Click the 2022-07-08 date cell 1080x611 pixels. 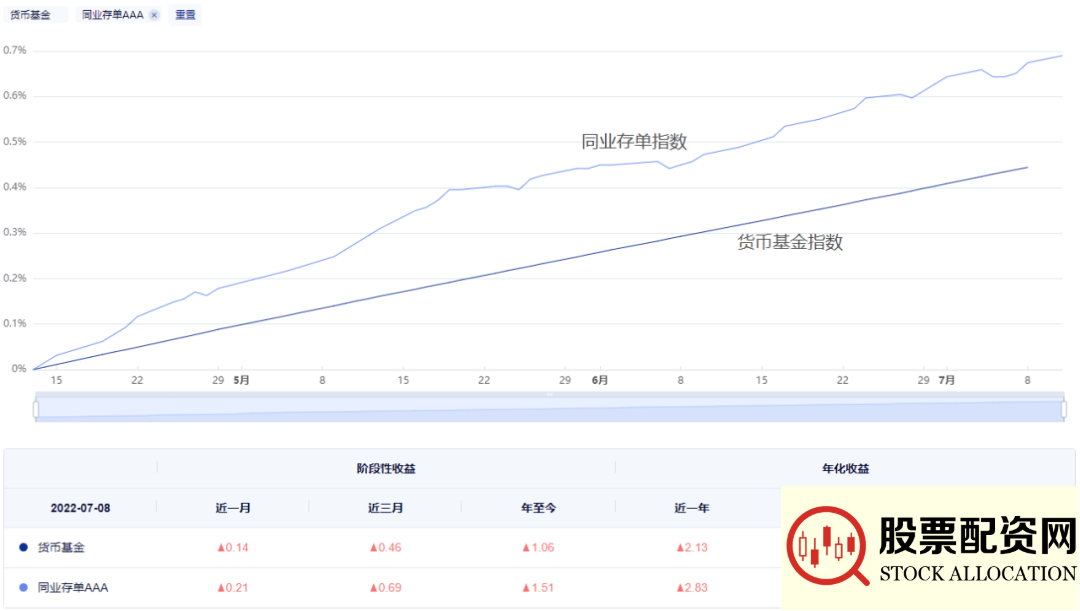(80, 508)
